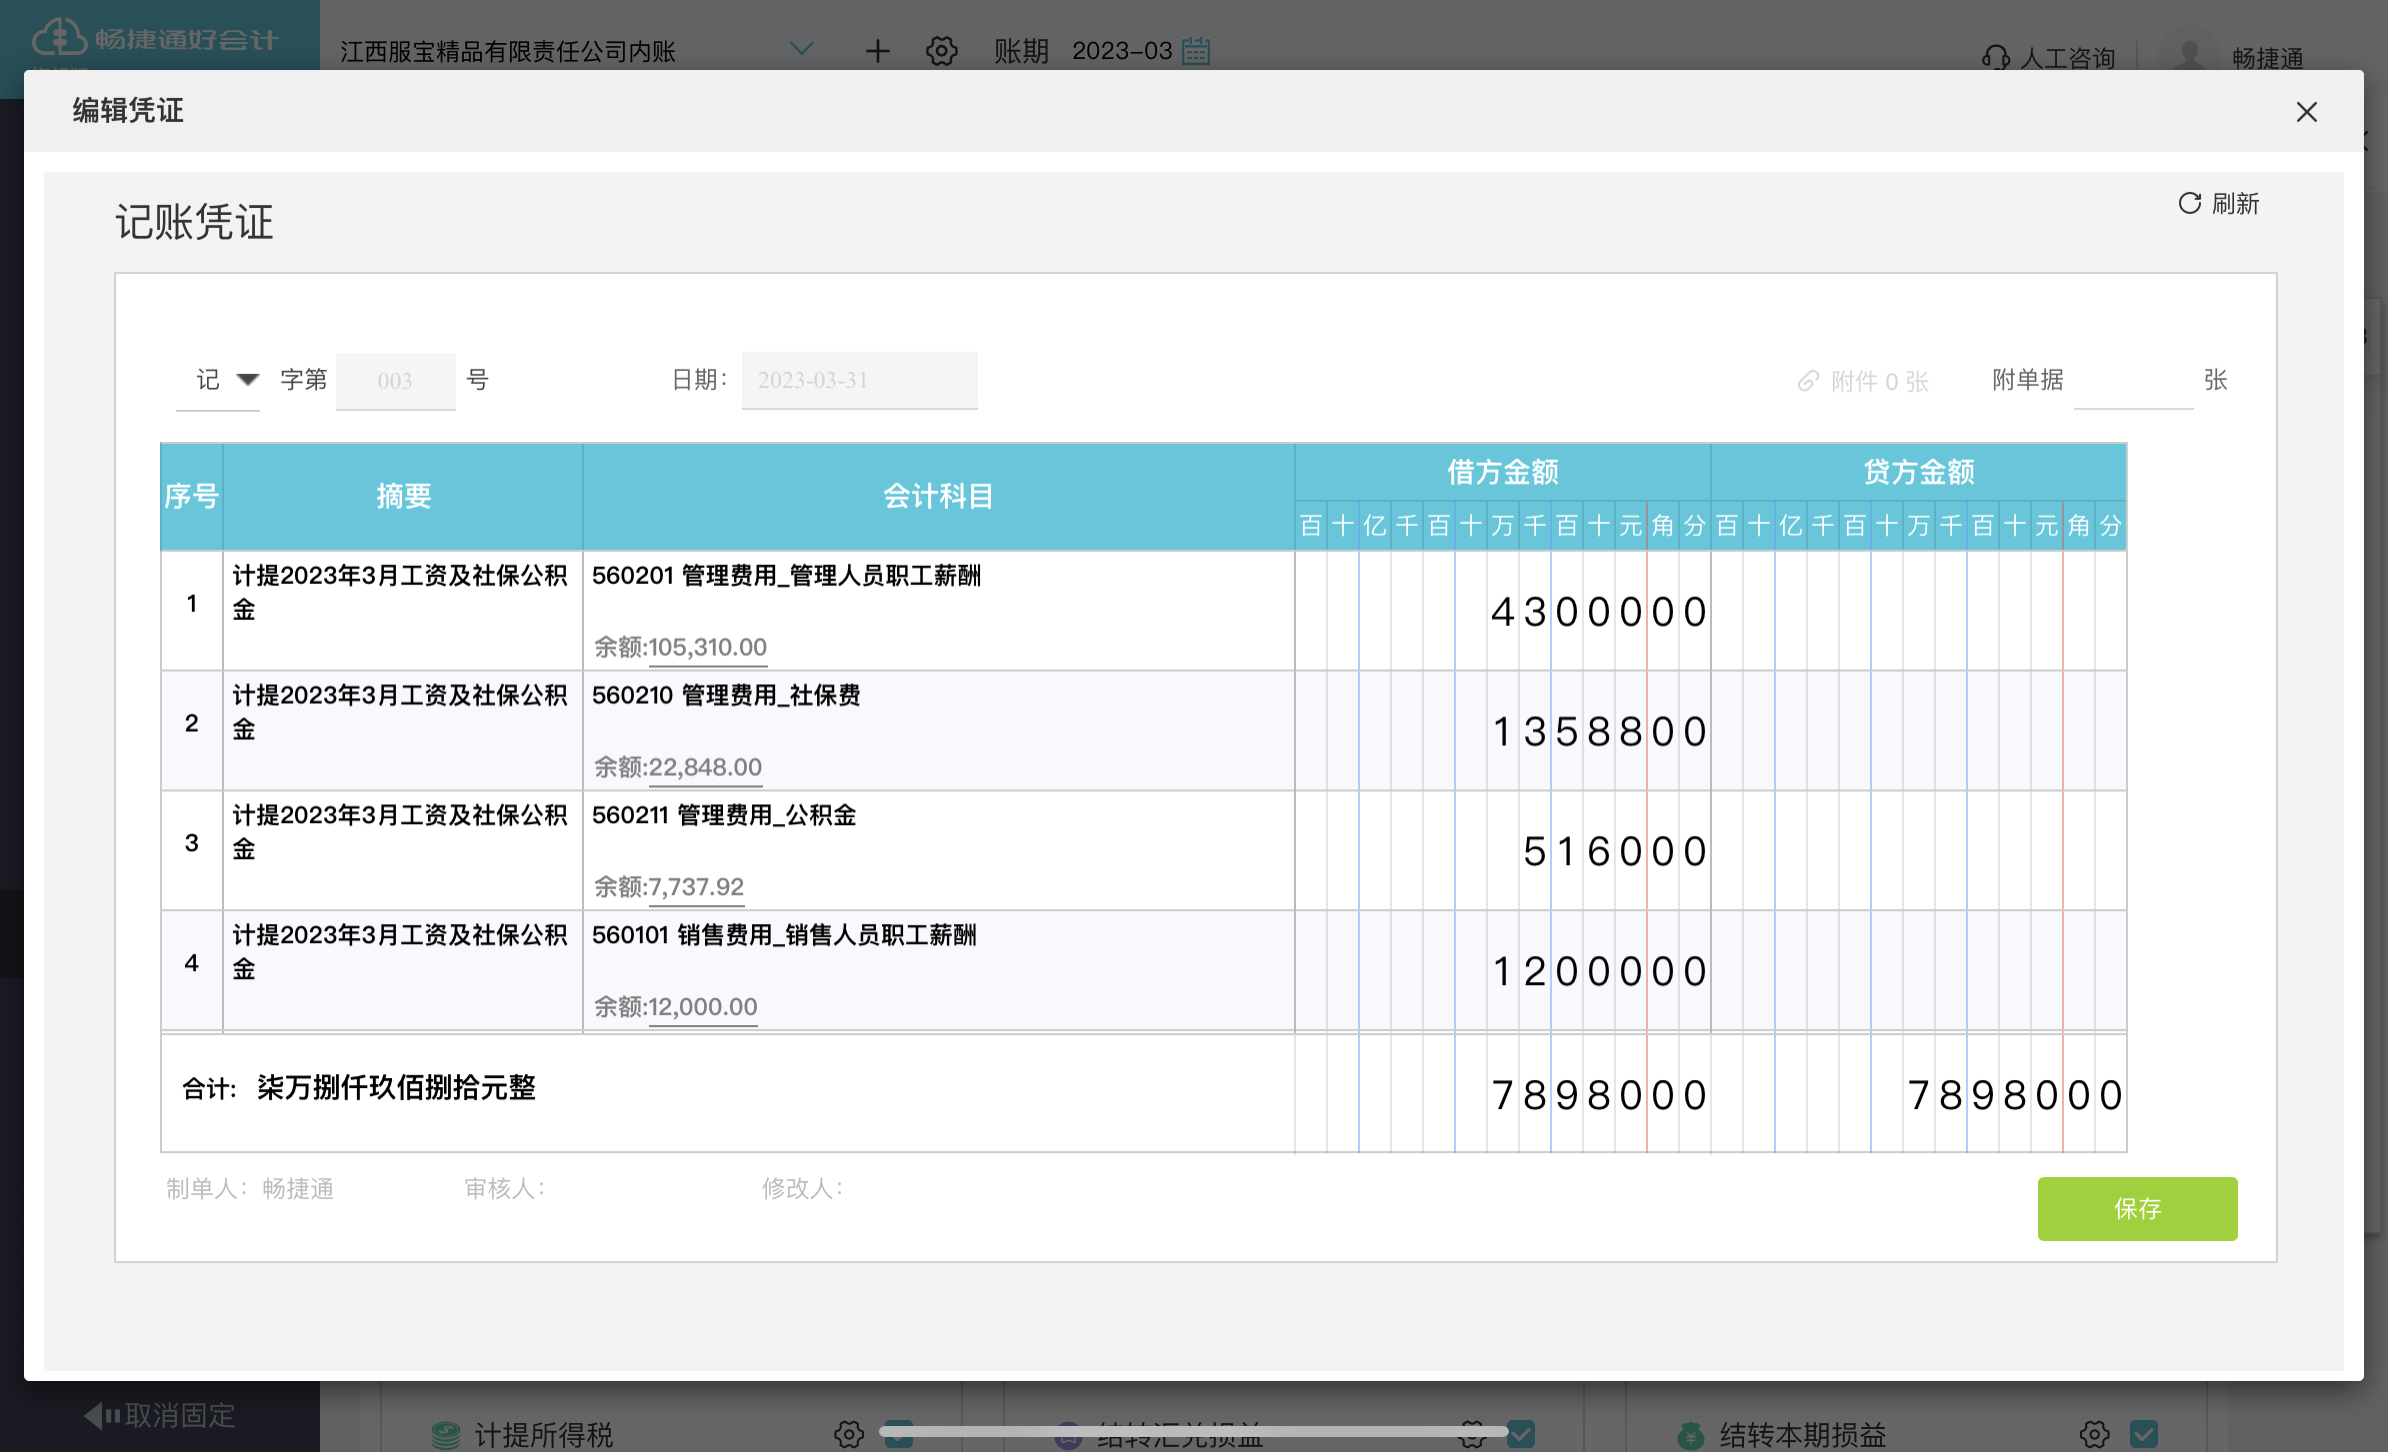This screenshot has width=2388, height=1452.
Task: Click the refresh/刷新 icon
Action: click(x=2188, y=203)
